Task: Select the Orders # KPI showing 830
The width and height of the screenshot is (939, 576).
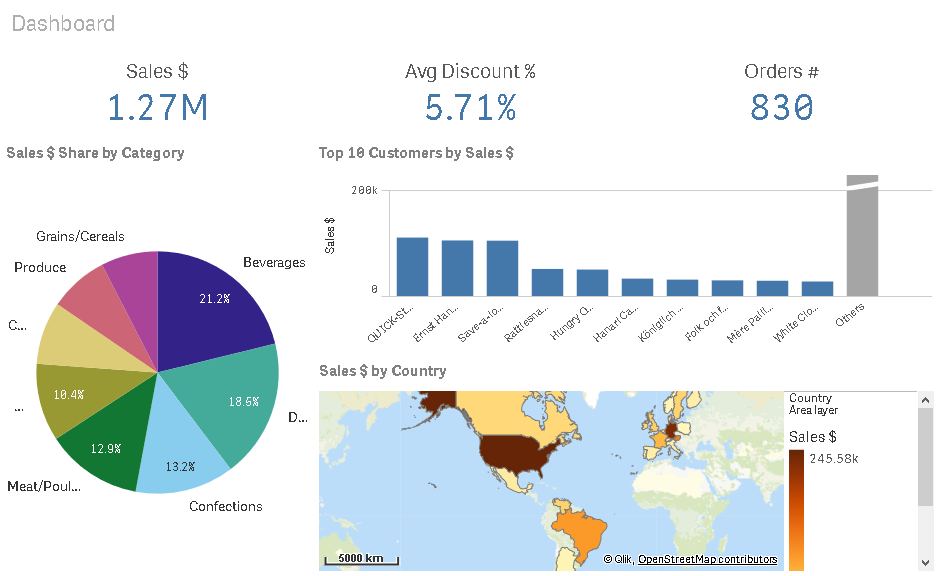Action: [x=781, y=105]
